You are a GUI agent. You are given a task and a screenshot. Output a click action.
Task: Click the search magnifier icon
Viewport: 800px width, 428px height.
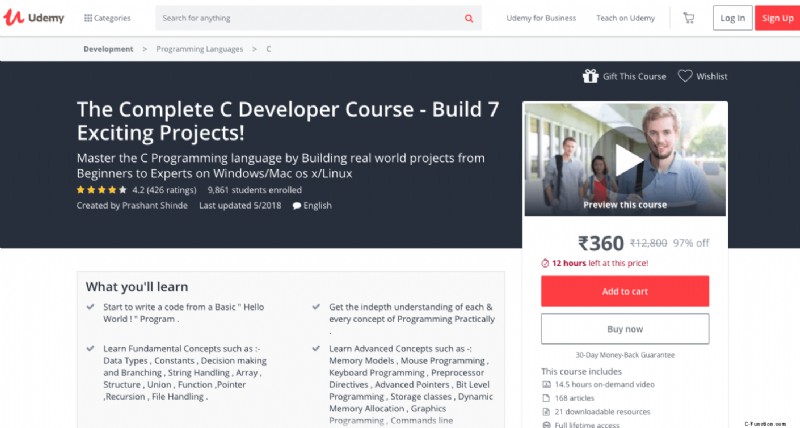click(x=469, y=18)
